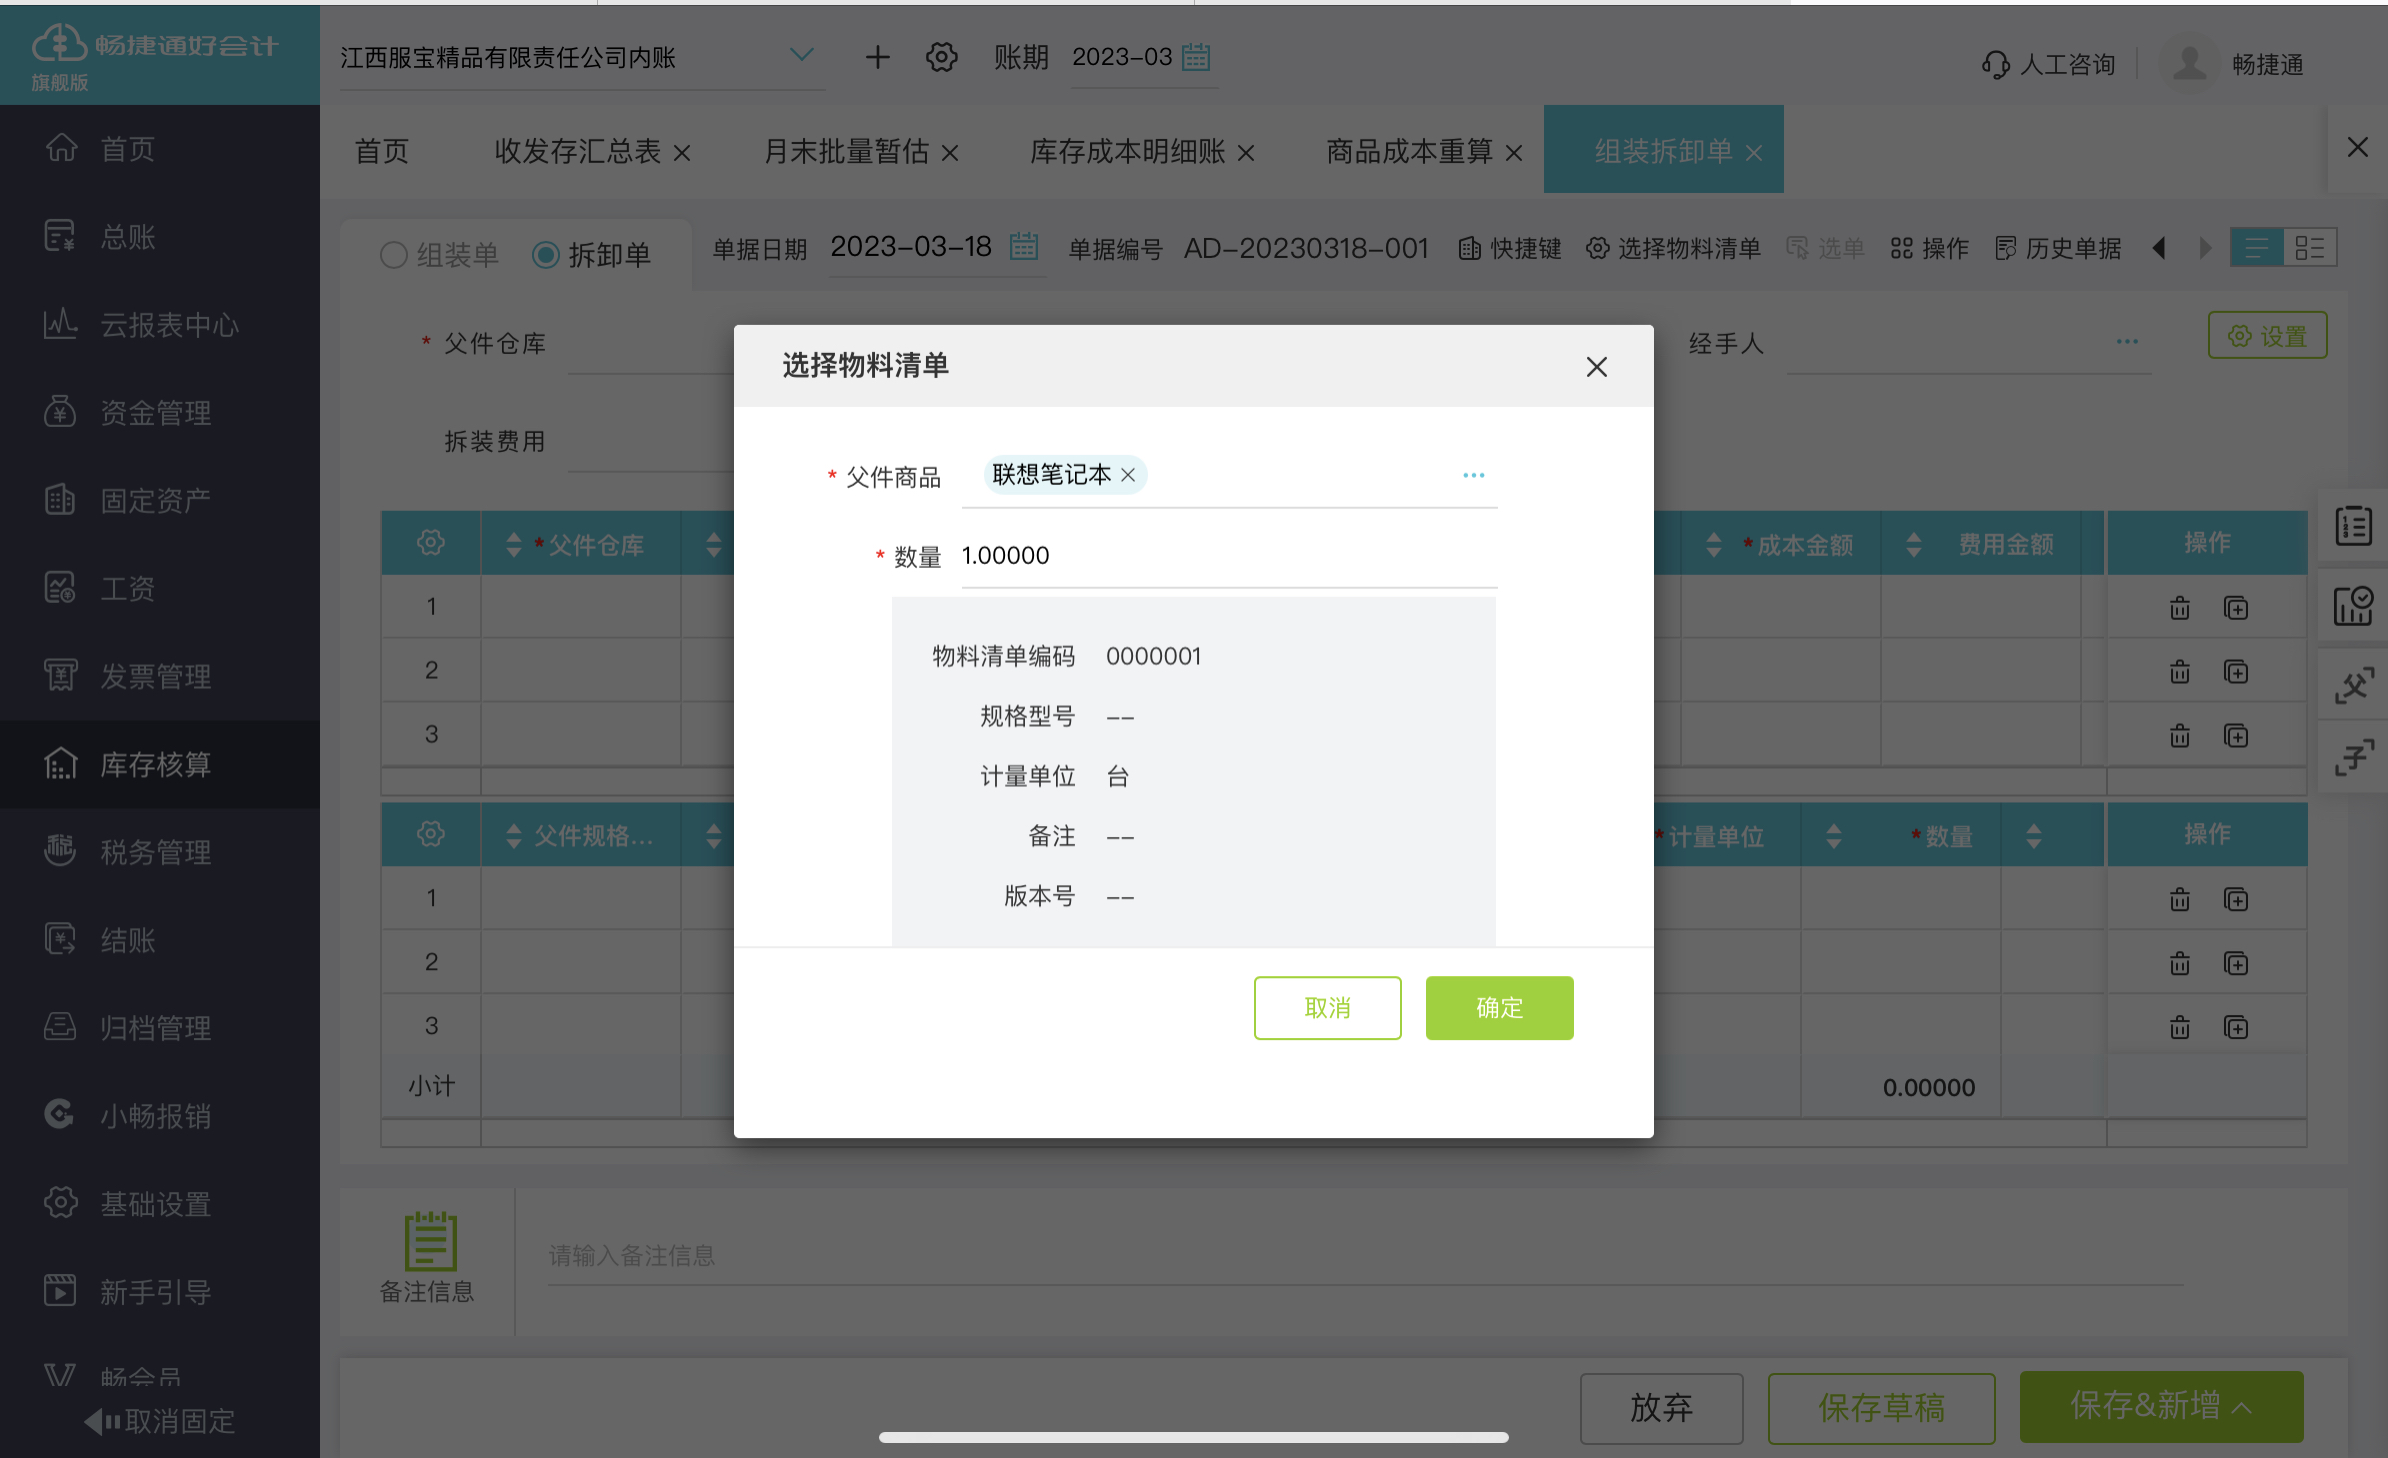
Task: Click the 取消 cancel button
Action: click(x=1329, y=1008)
